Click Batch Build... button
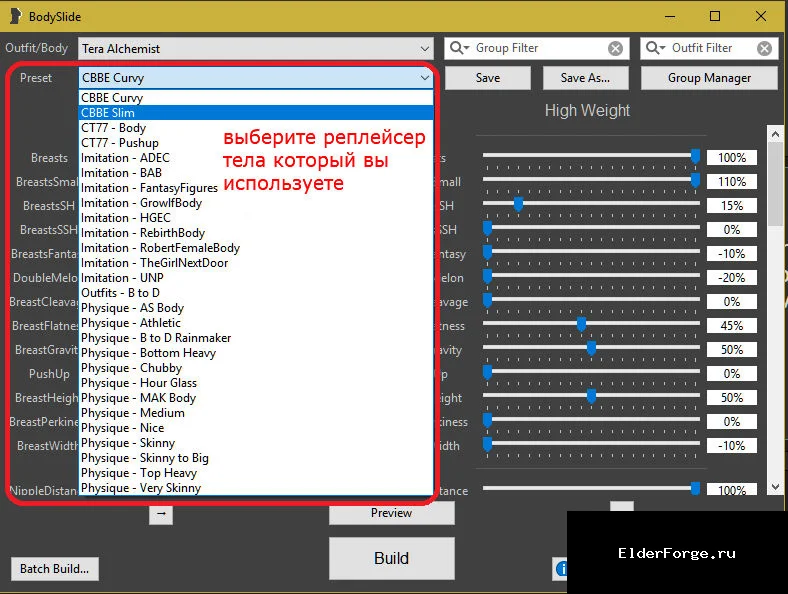The image size is (788, 594). pos(54,569)
